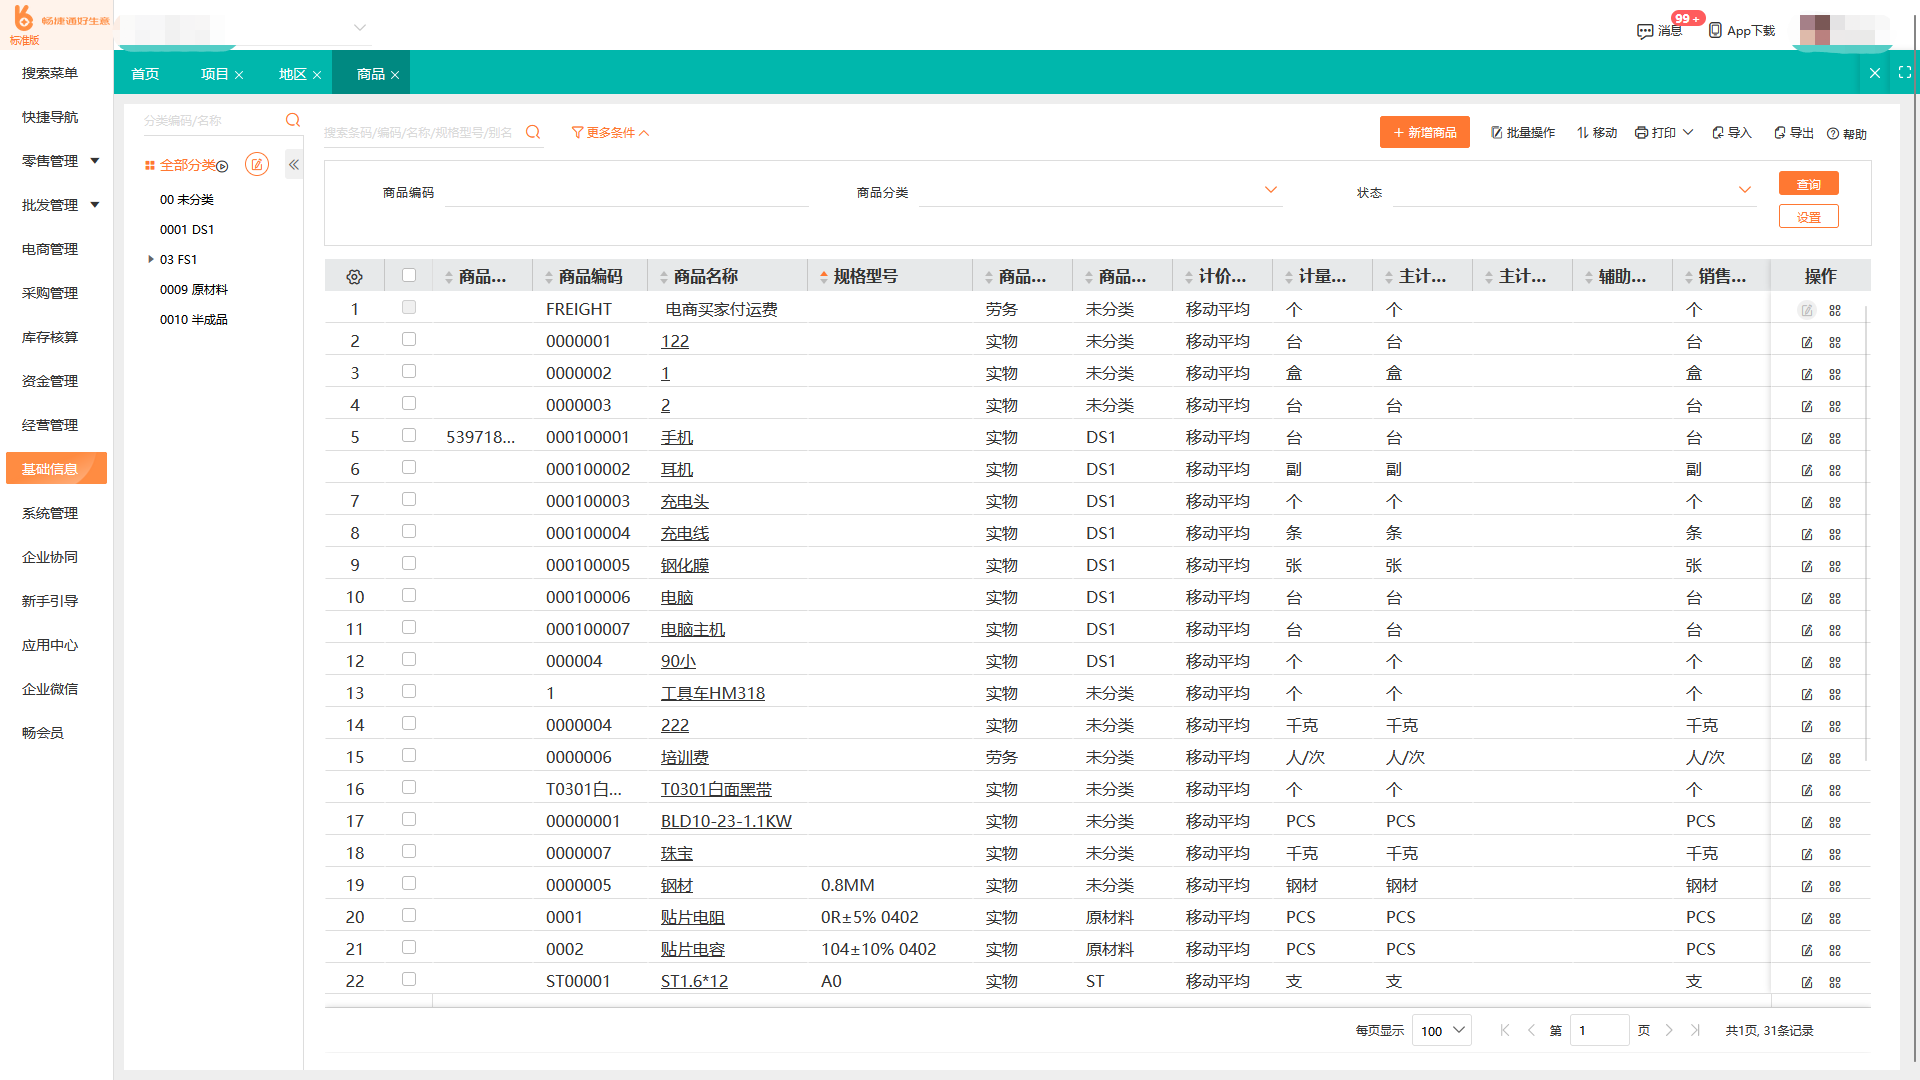
Task: Click the help icon
Action: (x=1846, y=132)
